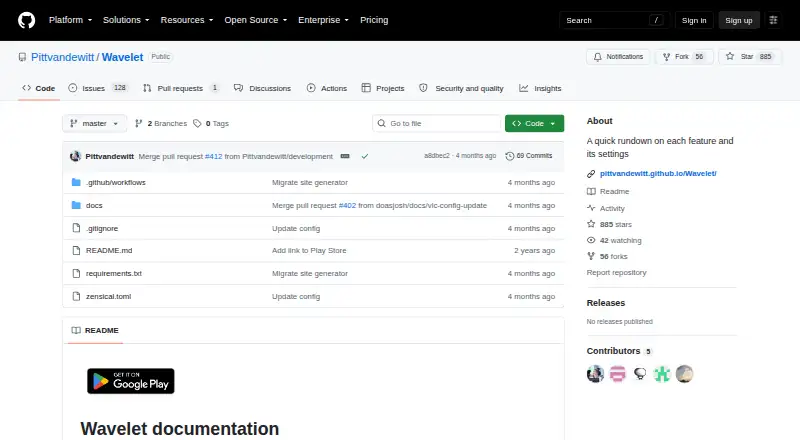Image resolution: width=800 pixels, height=440 pixels.
Task: Click the Sign up button
Action: (x=739, y=20)
